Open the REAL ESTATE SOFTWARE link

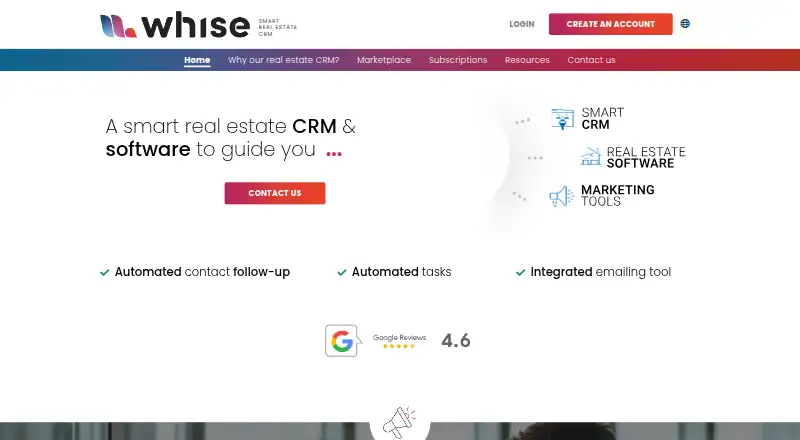(x=646, y=157)
